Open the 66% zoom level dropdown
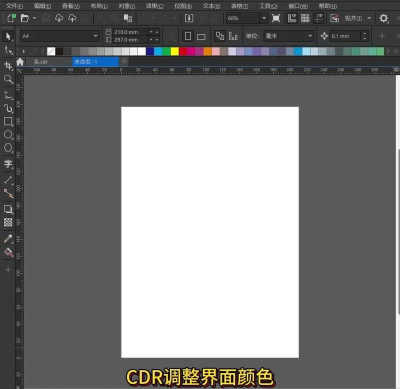The image size is (400, 389). point(264,18)
